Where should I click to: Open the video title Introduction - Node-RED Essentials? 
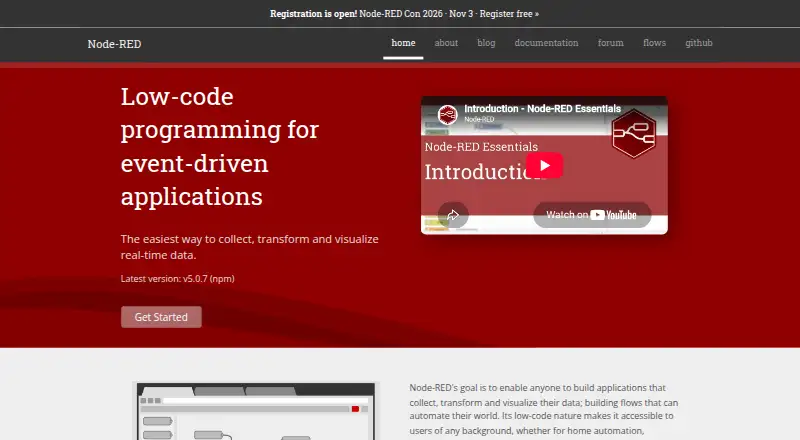(x=542, y=109)
